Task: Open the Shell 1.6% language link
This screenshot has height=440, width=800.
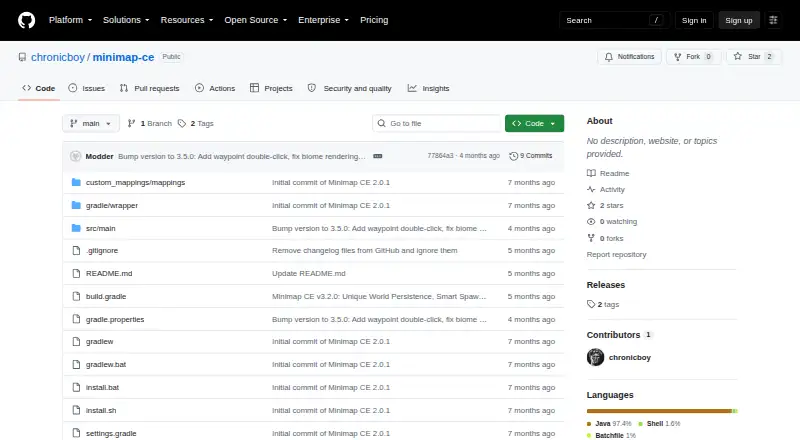Action: tap(659, 424)
